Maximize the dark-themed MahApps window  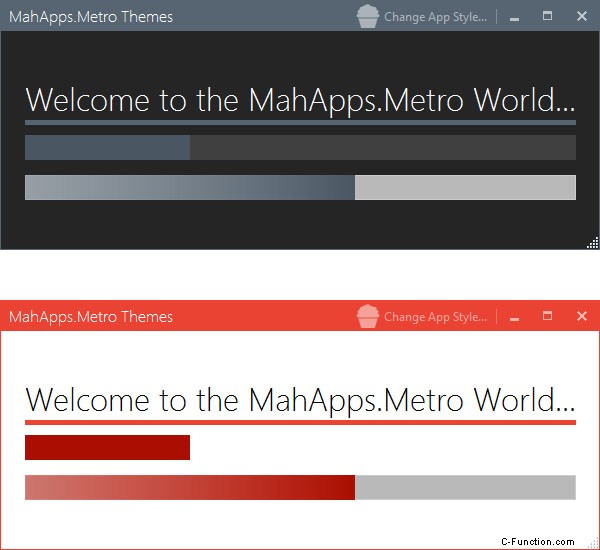[x=547, y=16]
